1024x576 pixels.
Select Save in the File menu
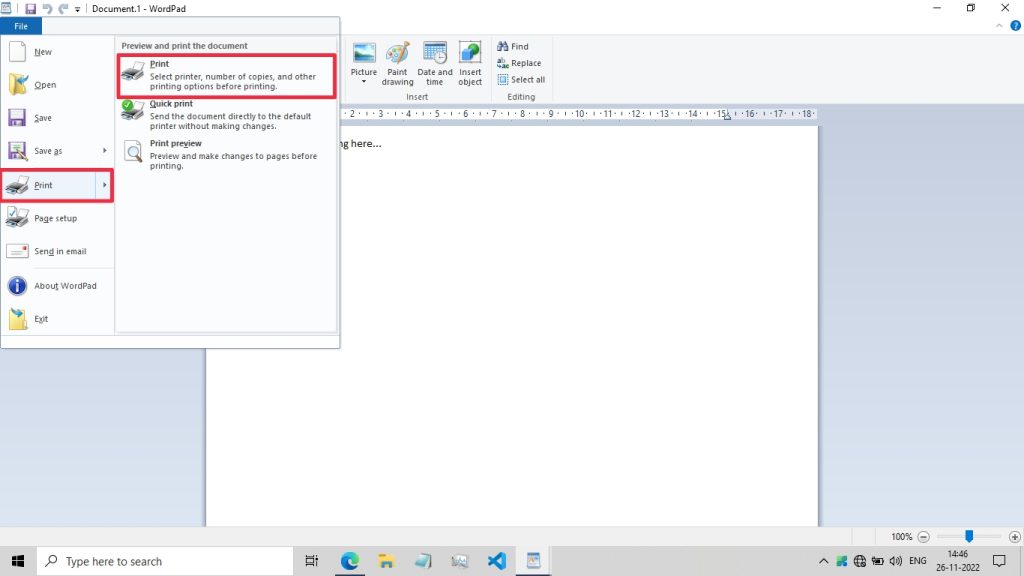pos(57,118)
